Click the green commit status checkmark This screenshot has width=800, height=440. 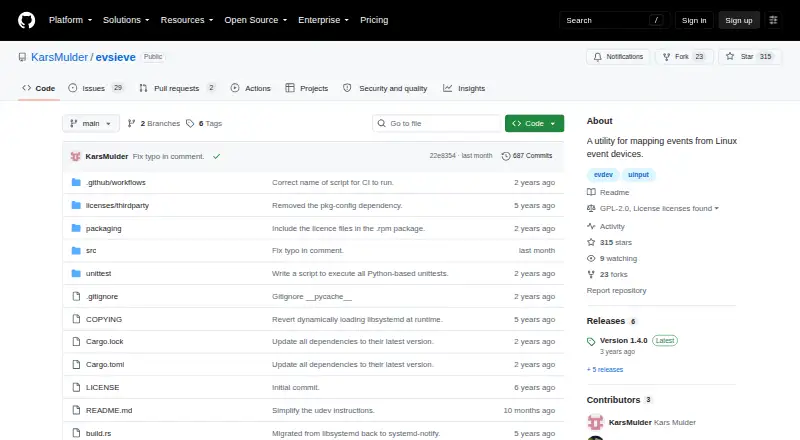[216, 156]
